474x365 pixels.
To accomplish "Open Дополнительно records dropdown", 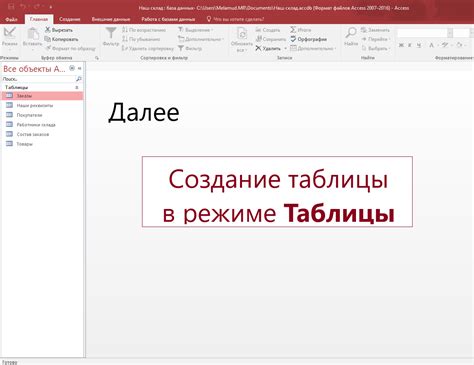I will point(313,48).
